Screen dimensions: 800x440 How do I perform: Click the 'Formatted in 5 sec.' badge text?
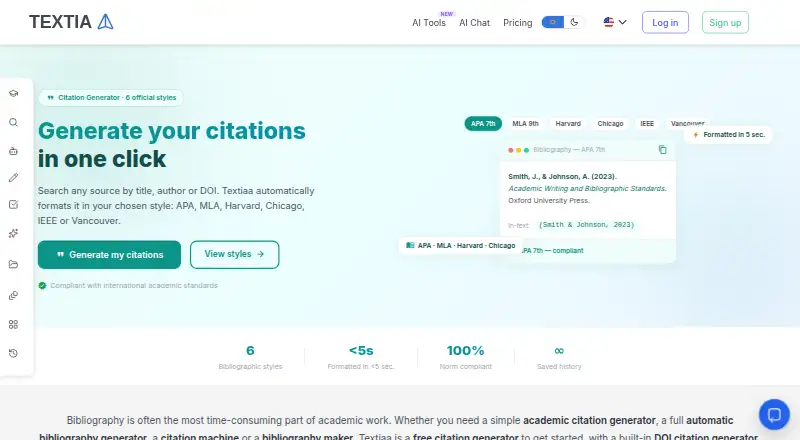(x=734, y=135)
